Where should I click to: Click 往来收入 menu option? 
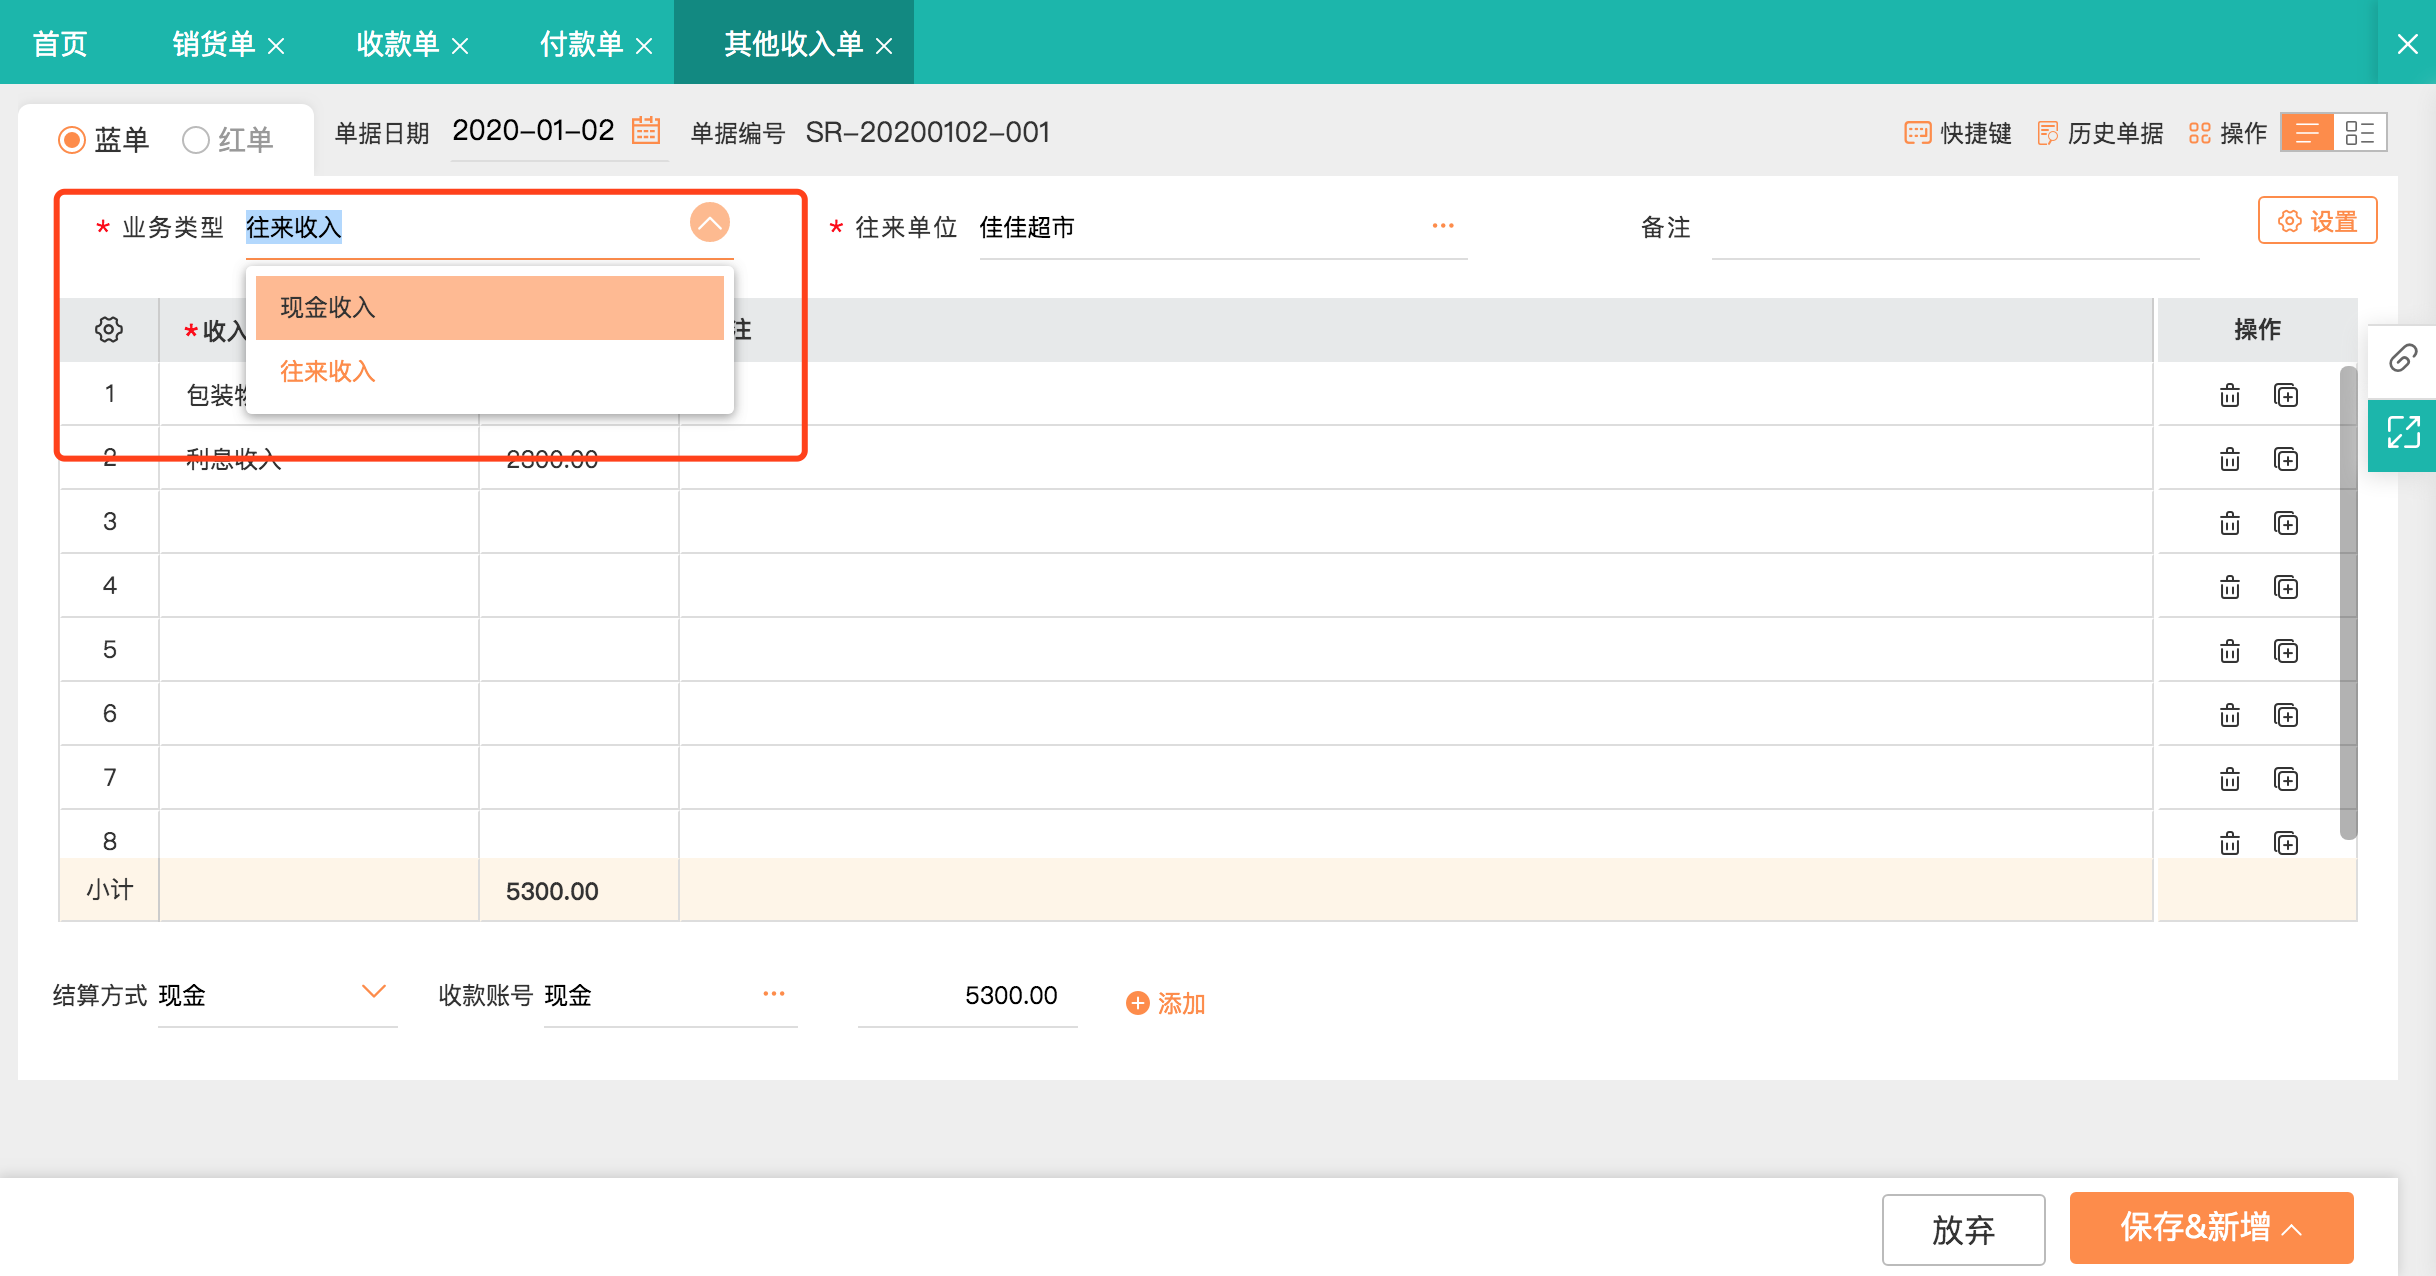(x=330, y=371)
